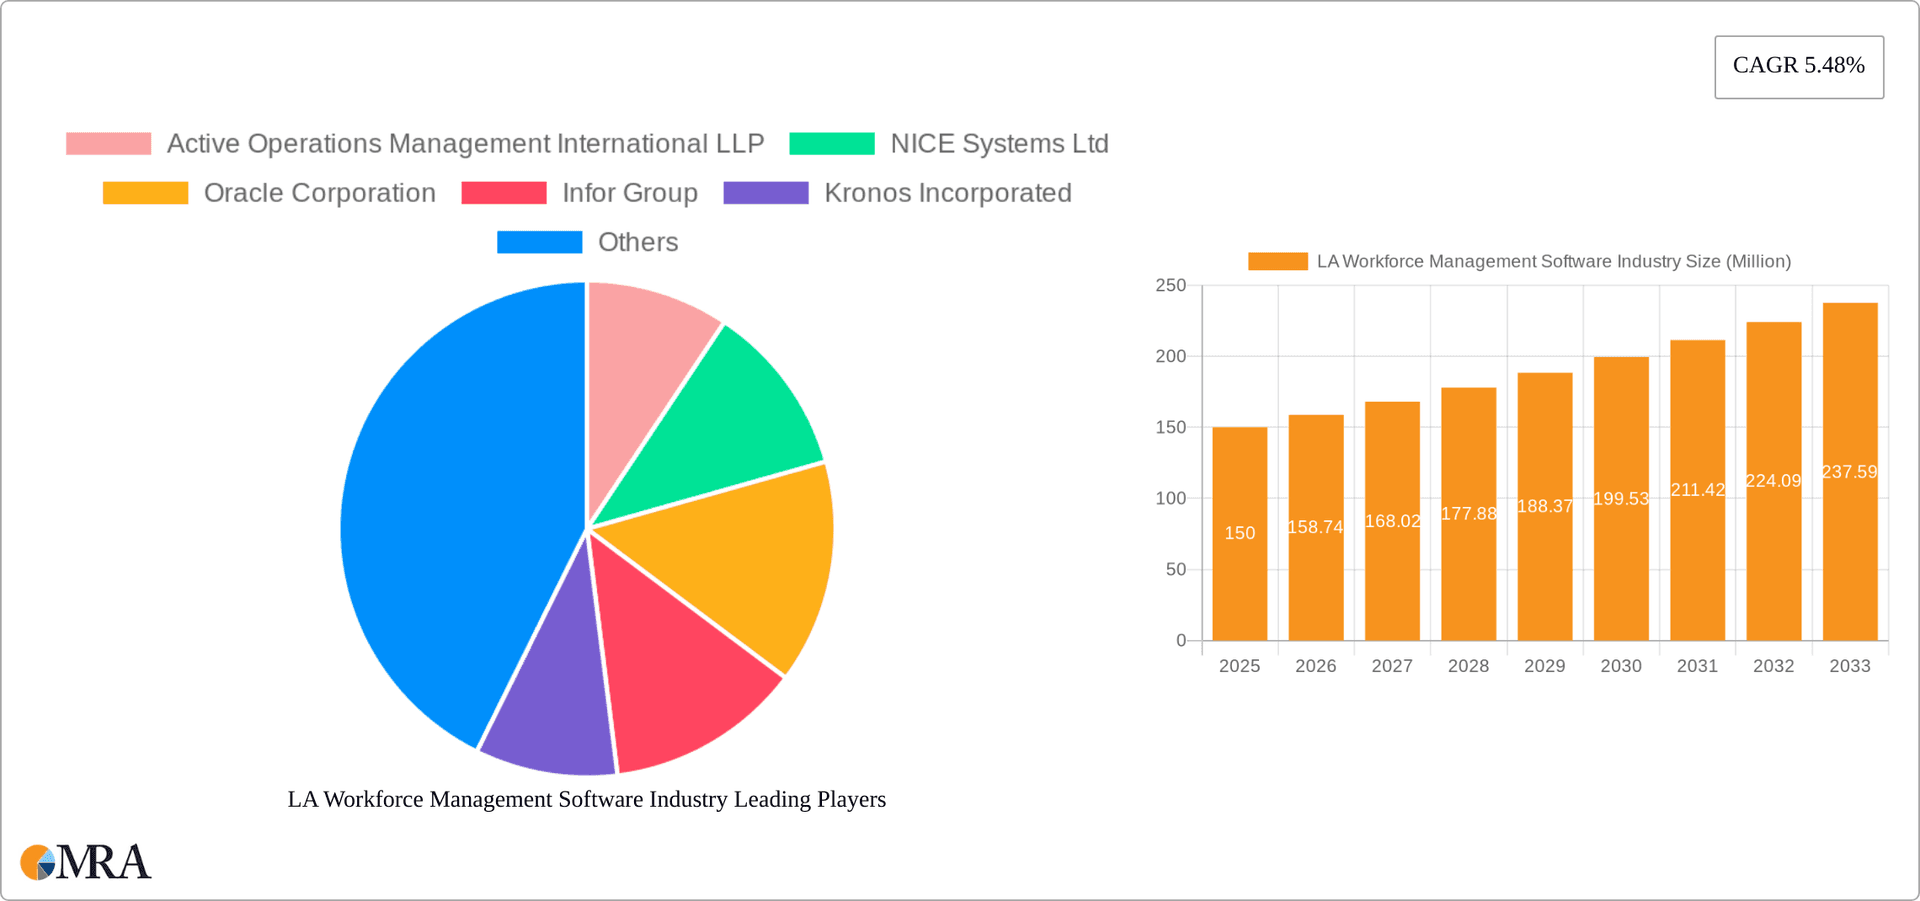
Task: Select the green NICE Systems legend swatch
Action: click(831, 143)
